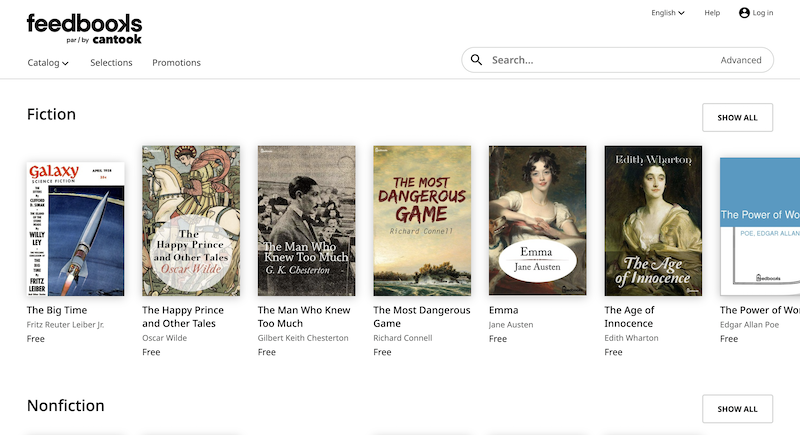This screenshot has width=800, height=435.
Task: Open author Edgar Allan Poe
Action: pyautogui.click(x=749, y=325)
